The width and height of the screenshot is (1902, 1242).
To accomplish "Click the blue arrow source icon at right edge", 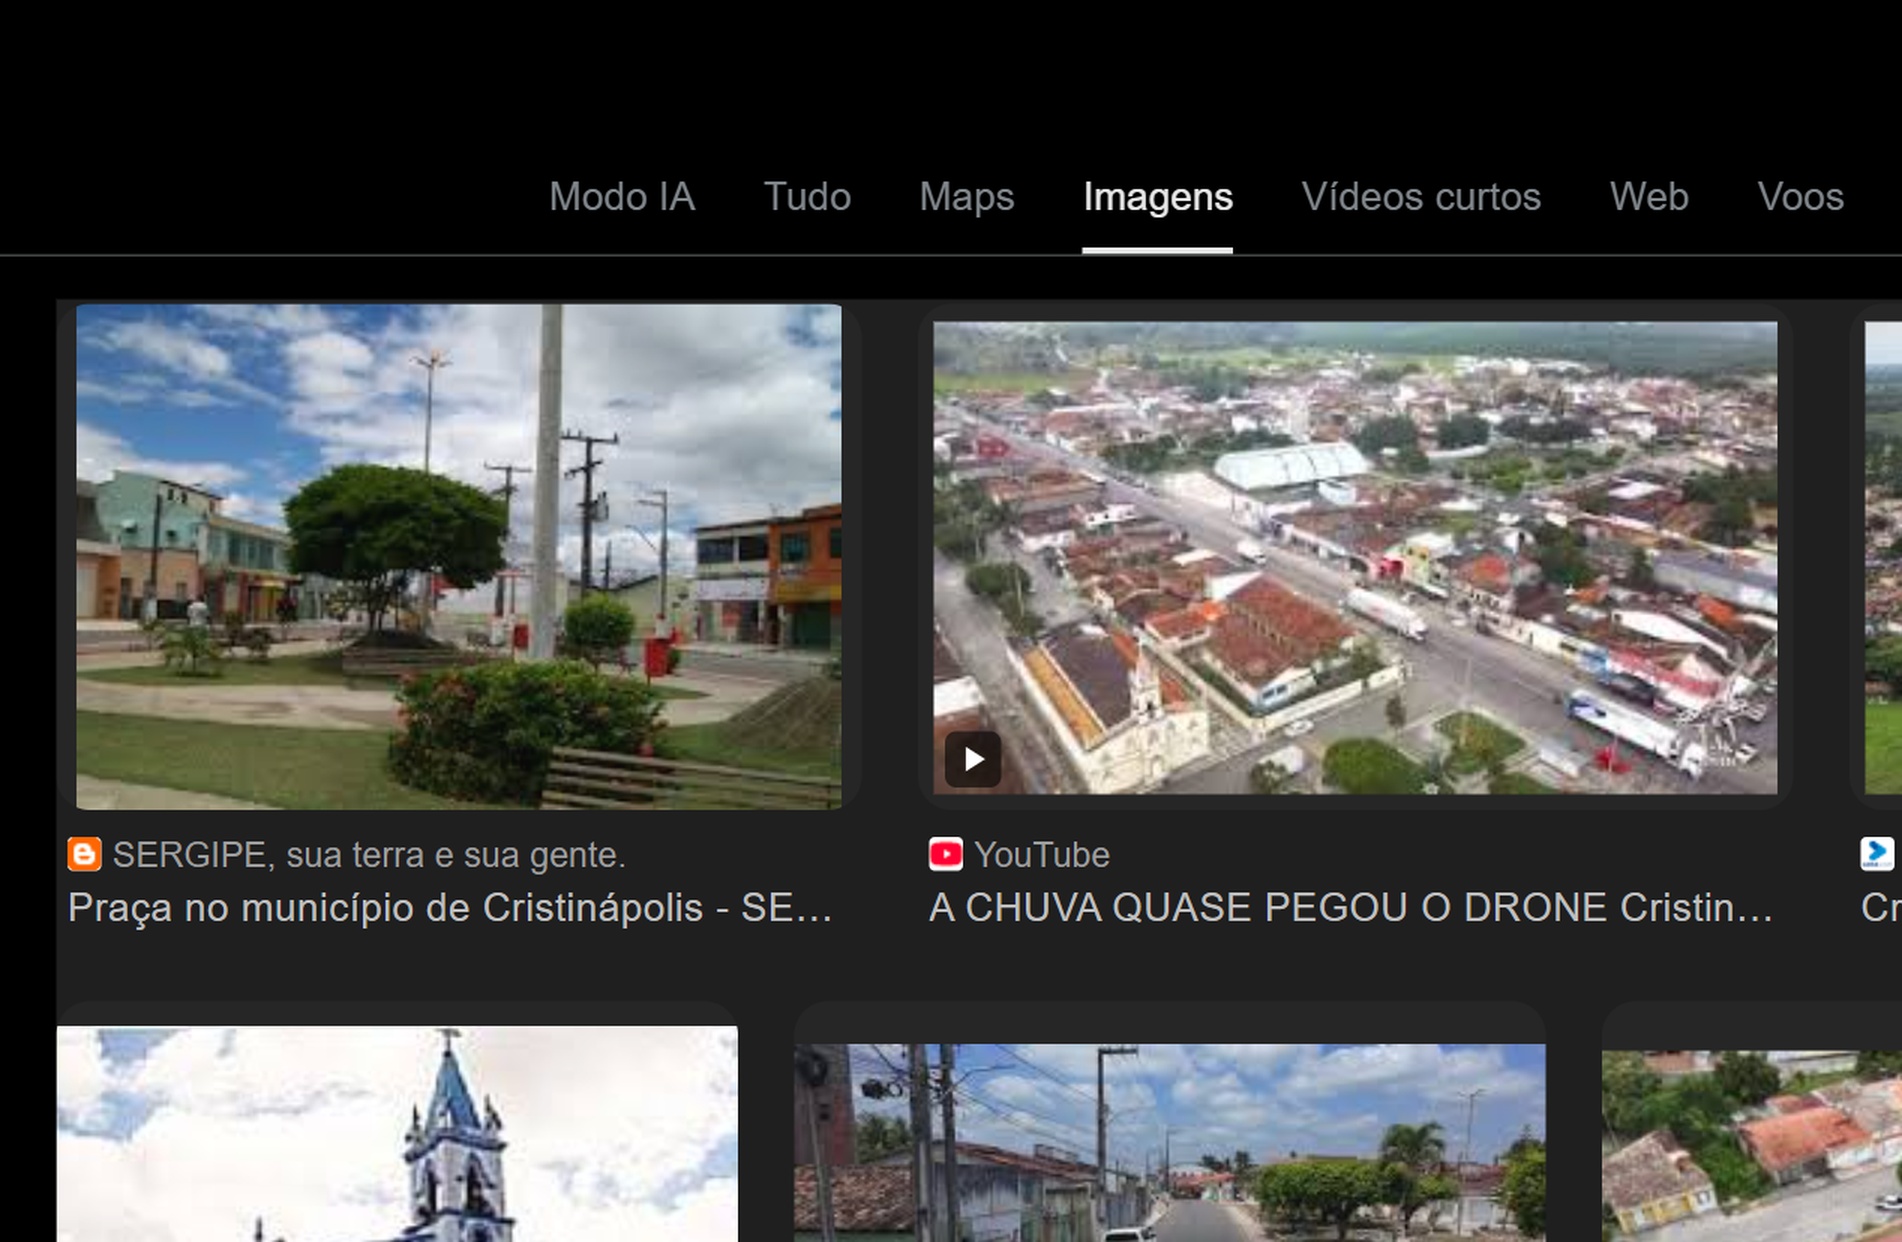I will (x=1876, y=855).
